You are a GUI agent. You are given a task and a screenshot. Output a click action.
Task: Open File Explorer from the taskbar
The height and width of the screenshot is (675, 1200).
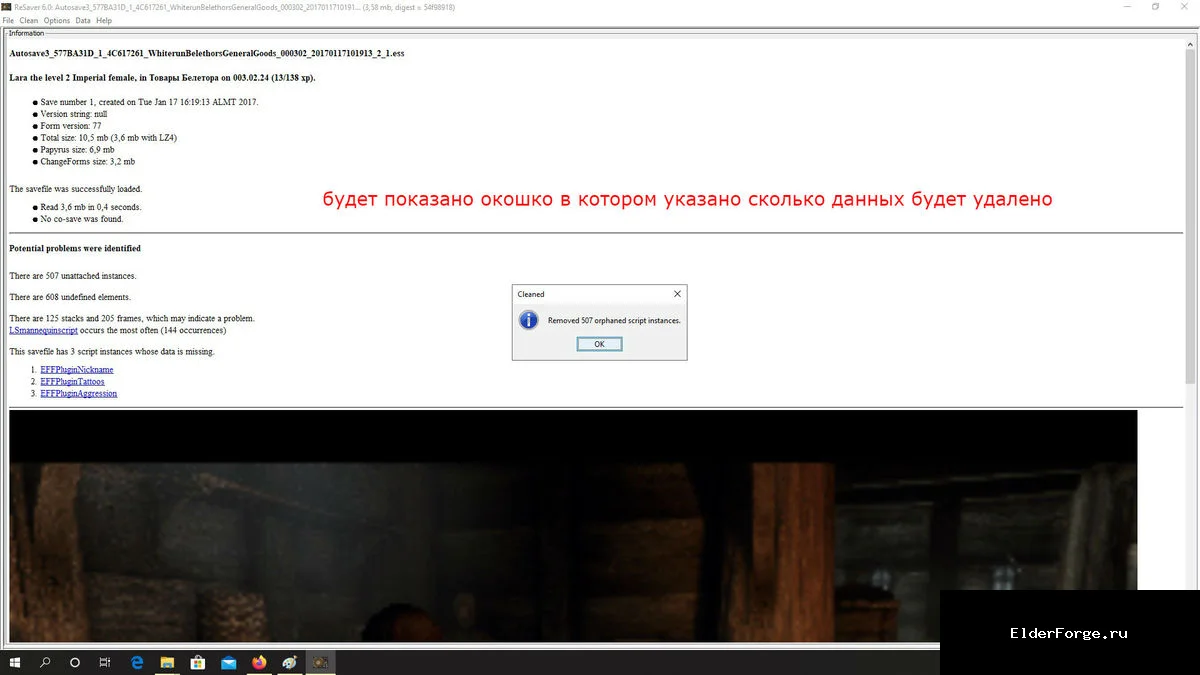pos(168,662)
